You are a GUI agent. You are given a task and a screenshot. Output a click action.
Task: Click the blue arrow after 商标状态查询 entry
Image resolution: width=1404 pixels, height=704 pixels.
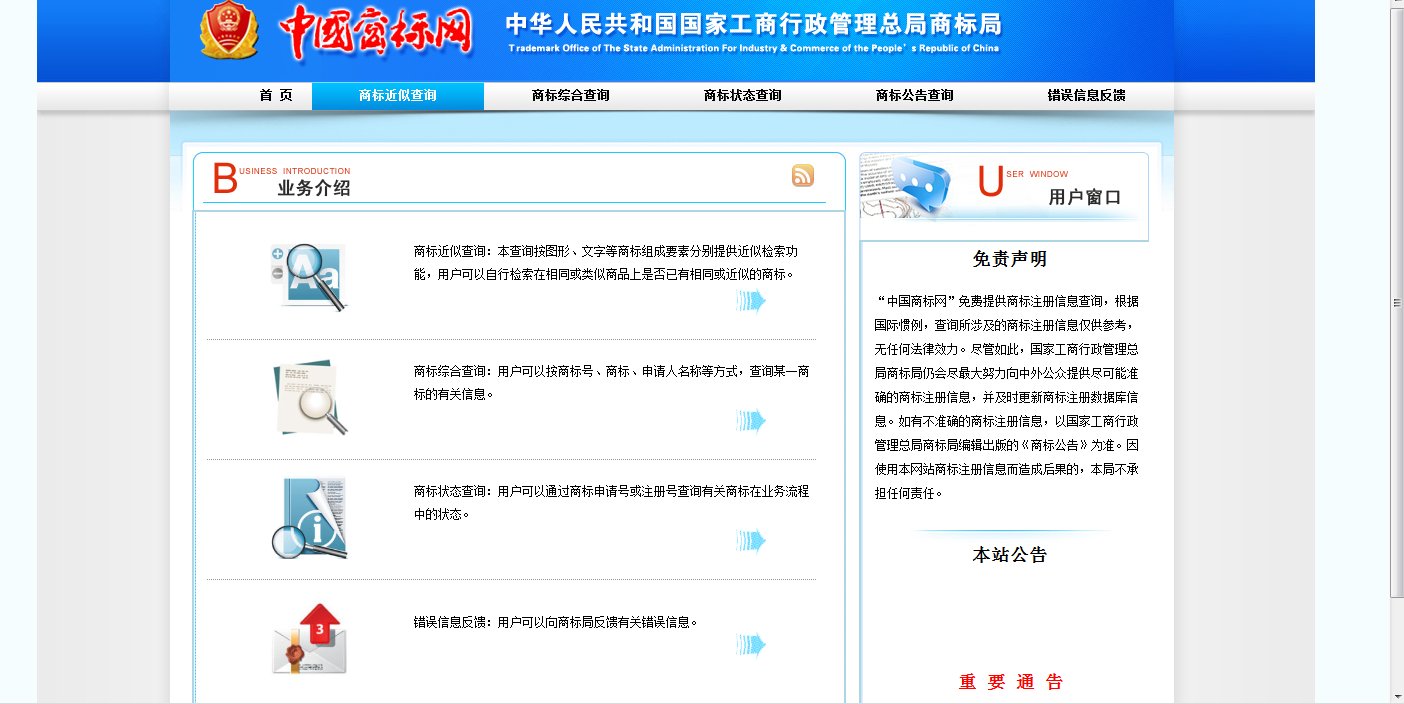tap(751, 541)
